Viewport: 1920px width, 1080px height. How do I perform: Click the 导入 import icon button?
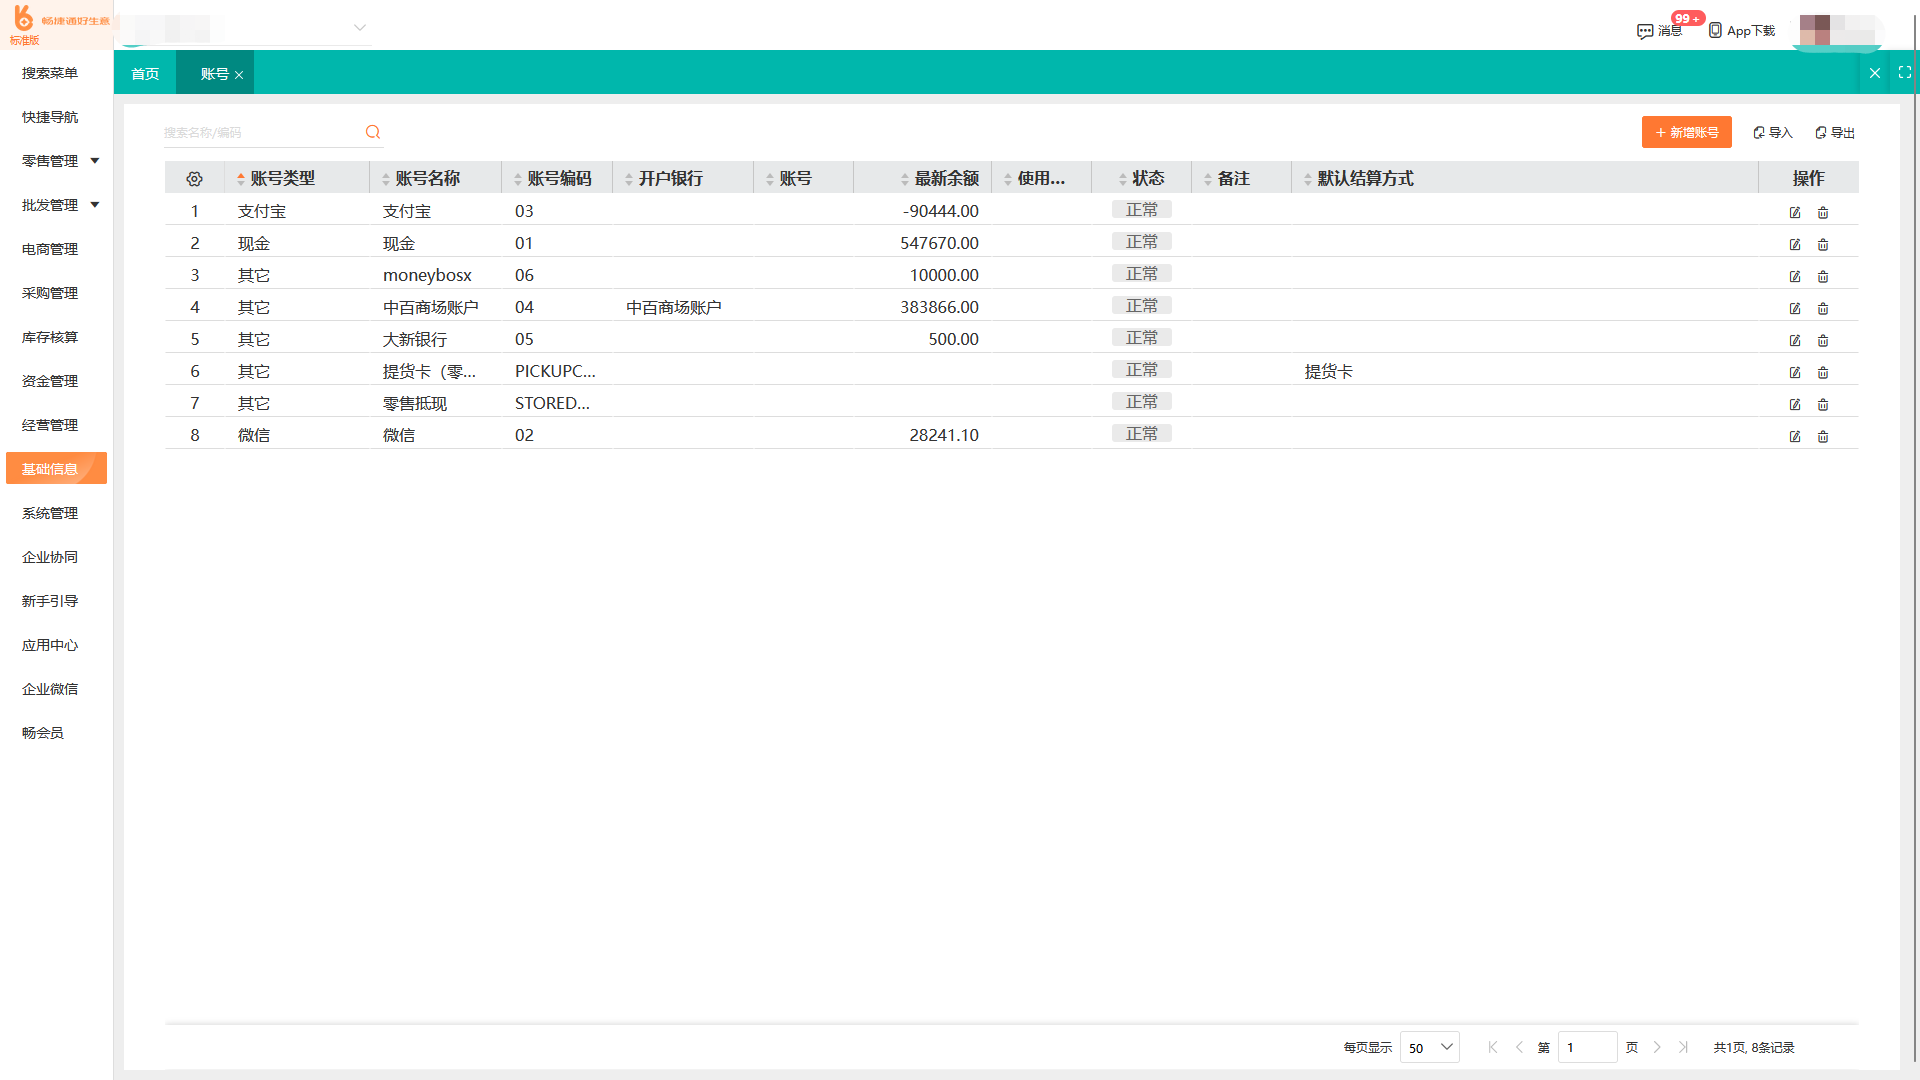click(x=1775, y=132)
